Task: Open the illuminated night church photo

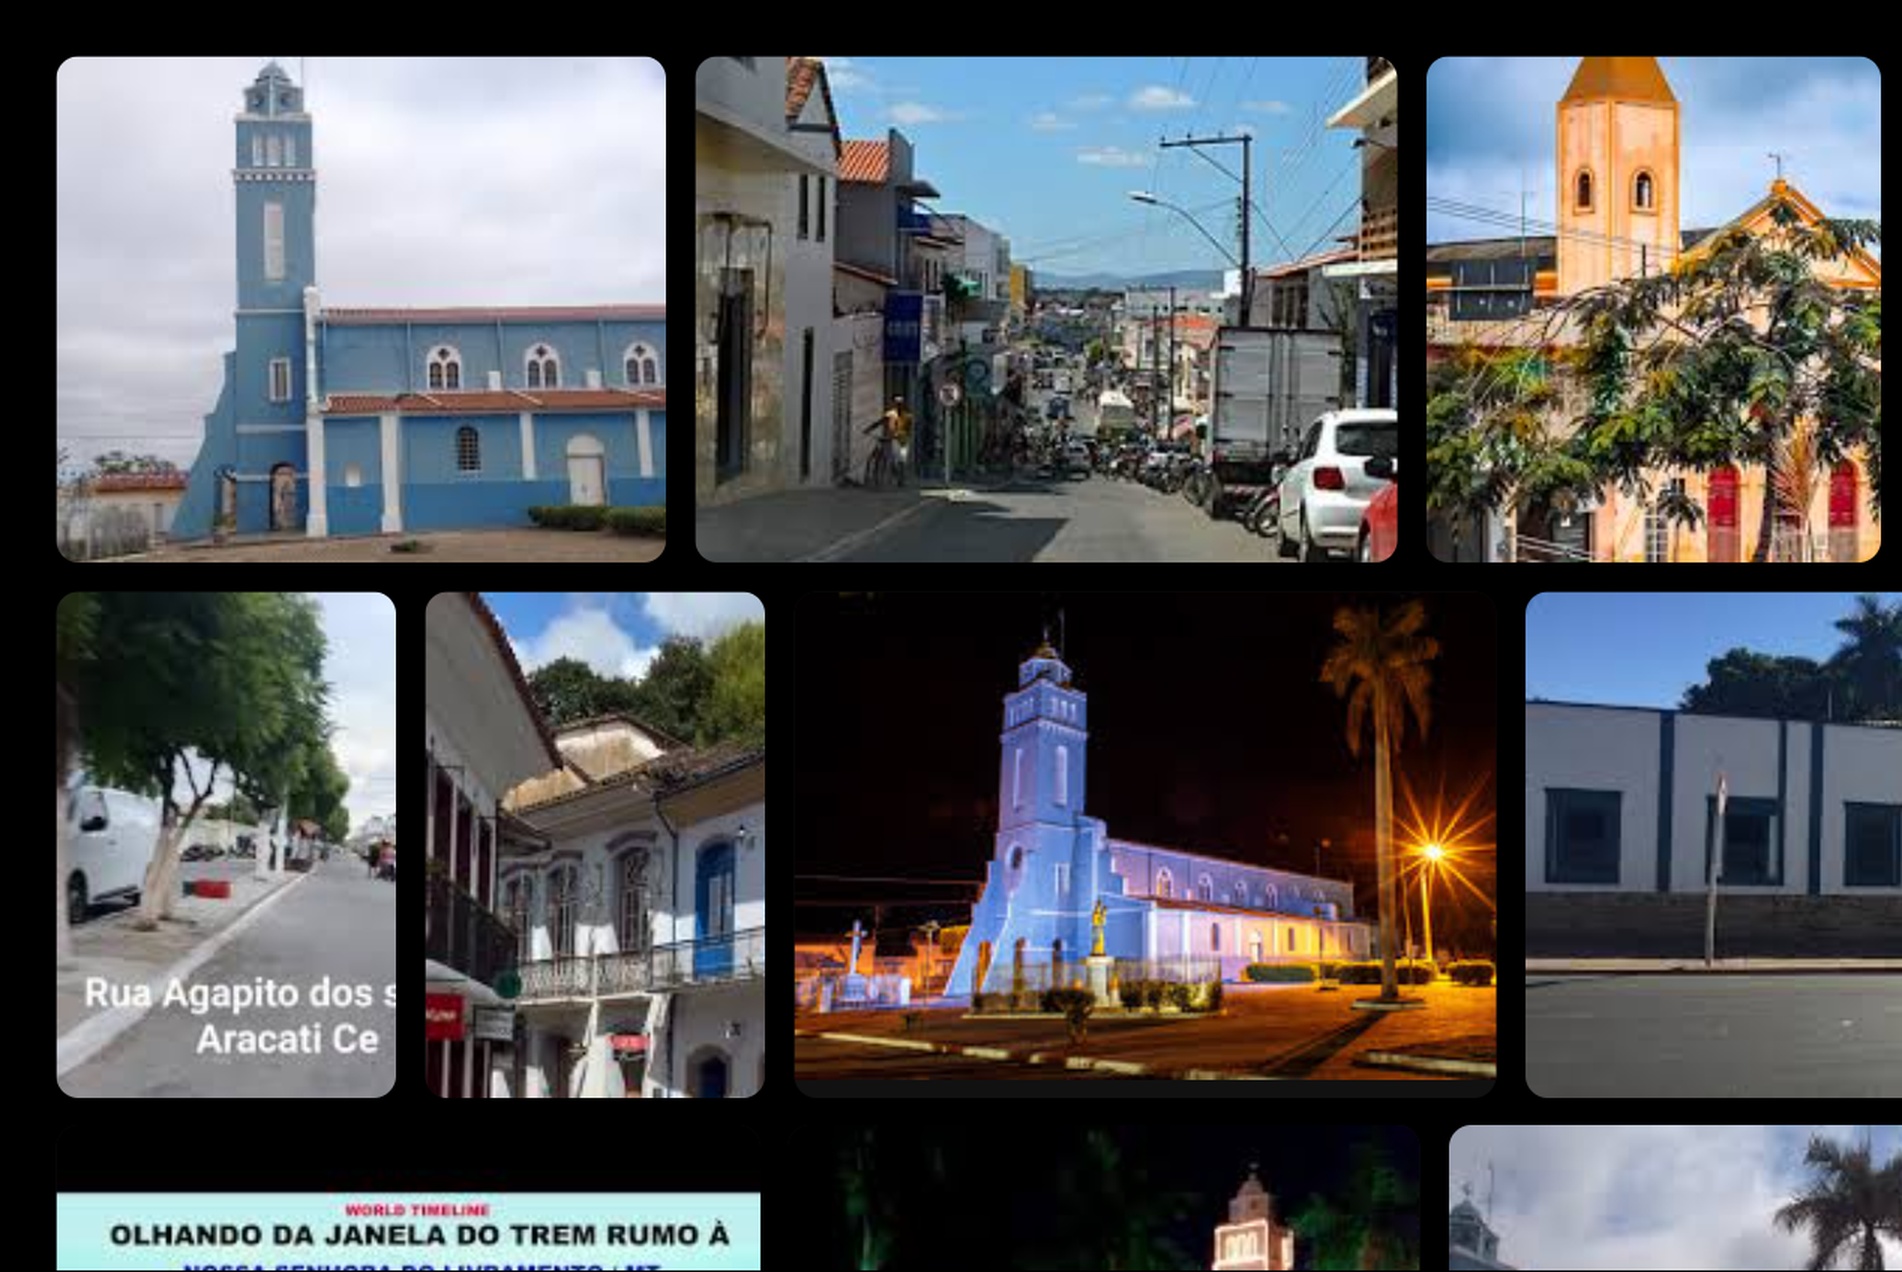Action: (1144, 844)
